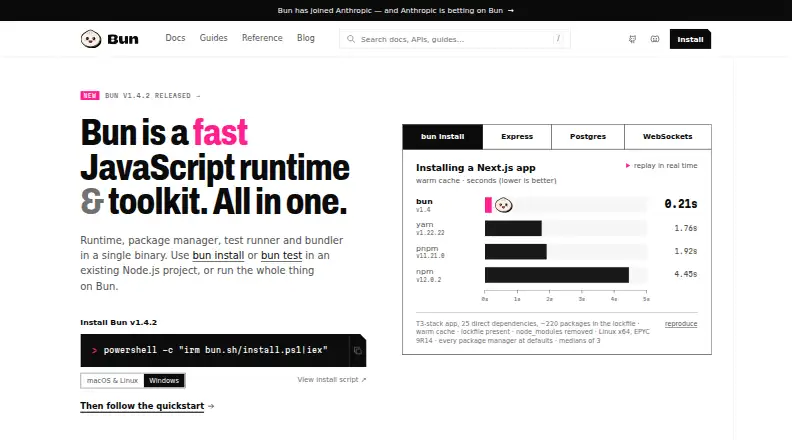Switch to the Postgres benchmark tab
Viewport: 800px width, 440px height.
[x=588, y=137]
